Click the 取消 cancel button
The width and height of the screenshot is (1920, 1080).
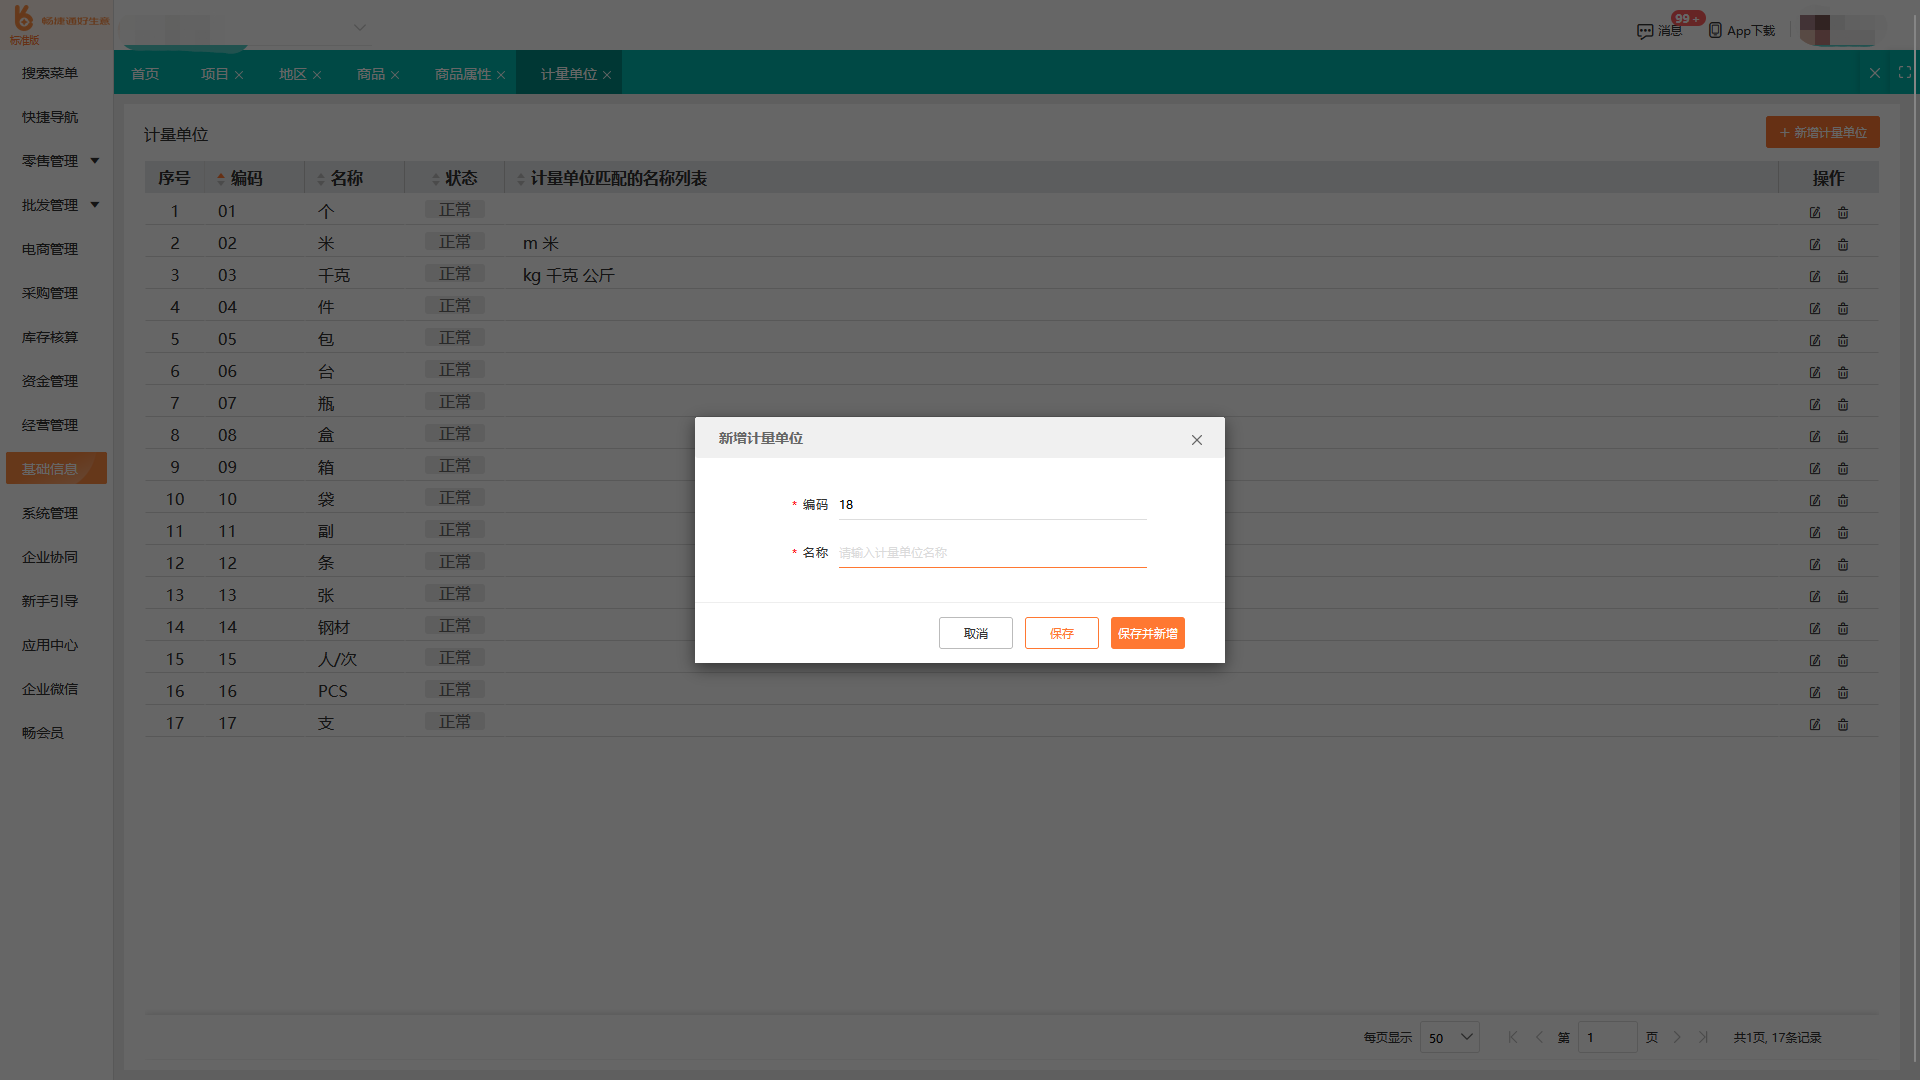point(976,632)
